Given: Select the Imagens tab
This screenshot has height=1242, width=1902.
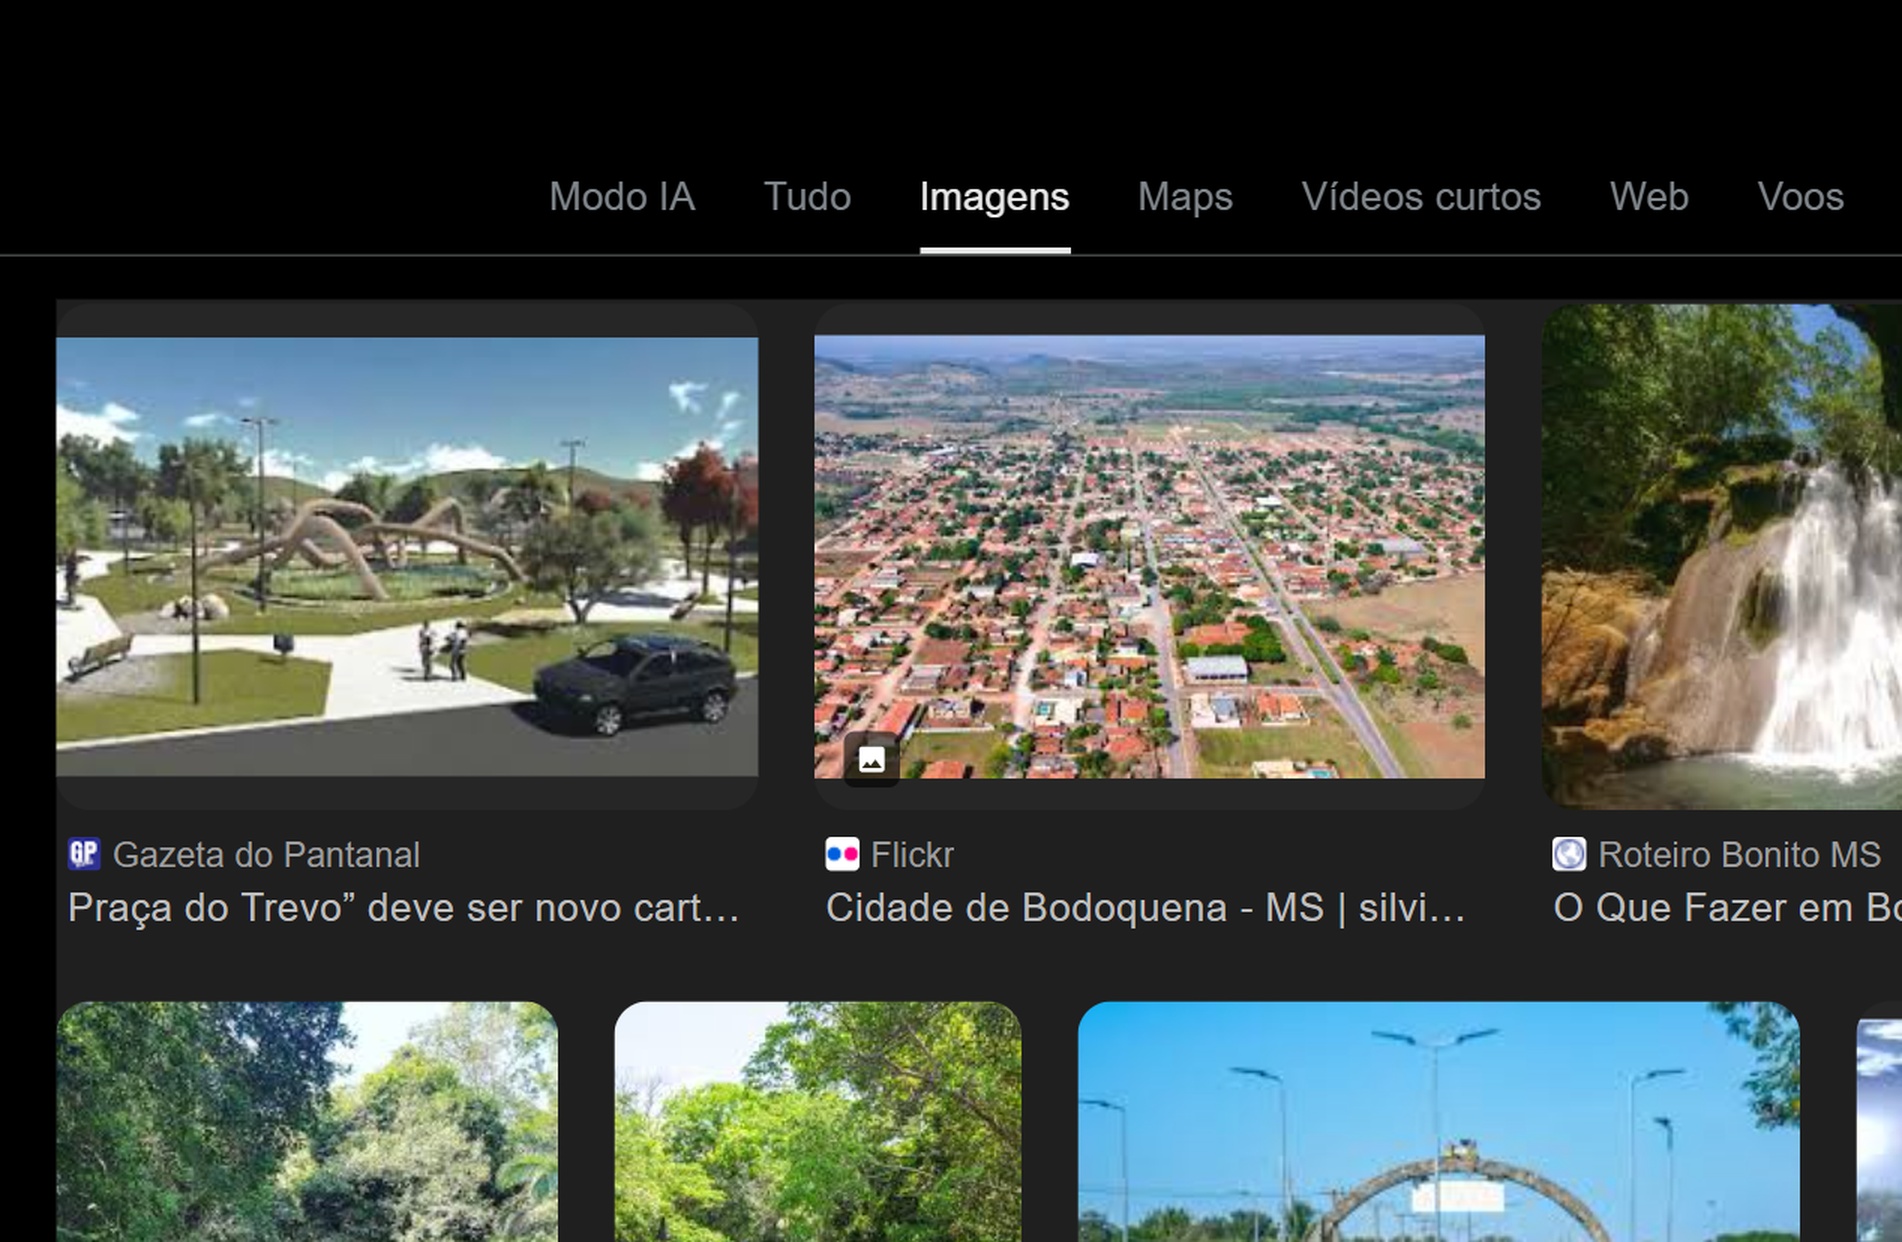Looking at the screenshot, I should [x=994, y=197].
